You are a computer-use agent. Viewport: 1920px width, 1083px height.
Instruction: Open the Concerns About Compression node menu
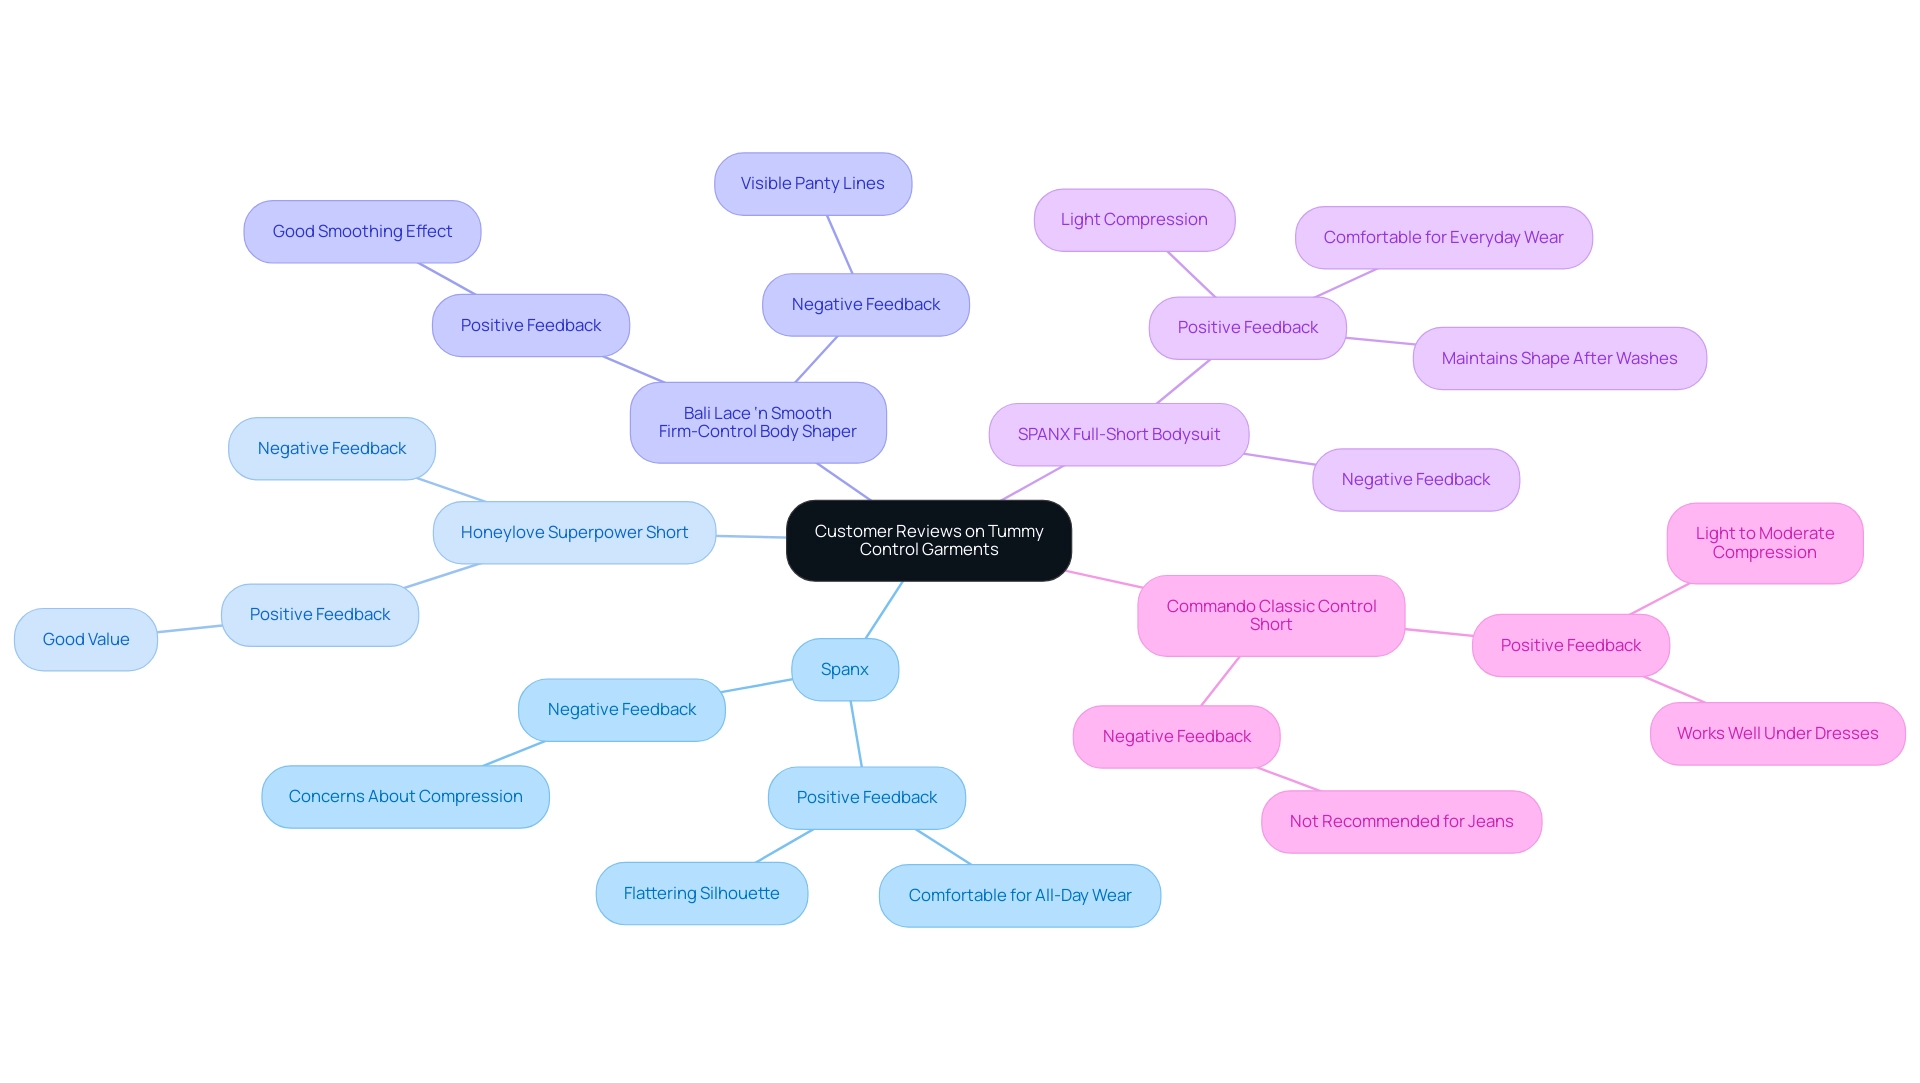(405, 795)
